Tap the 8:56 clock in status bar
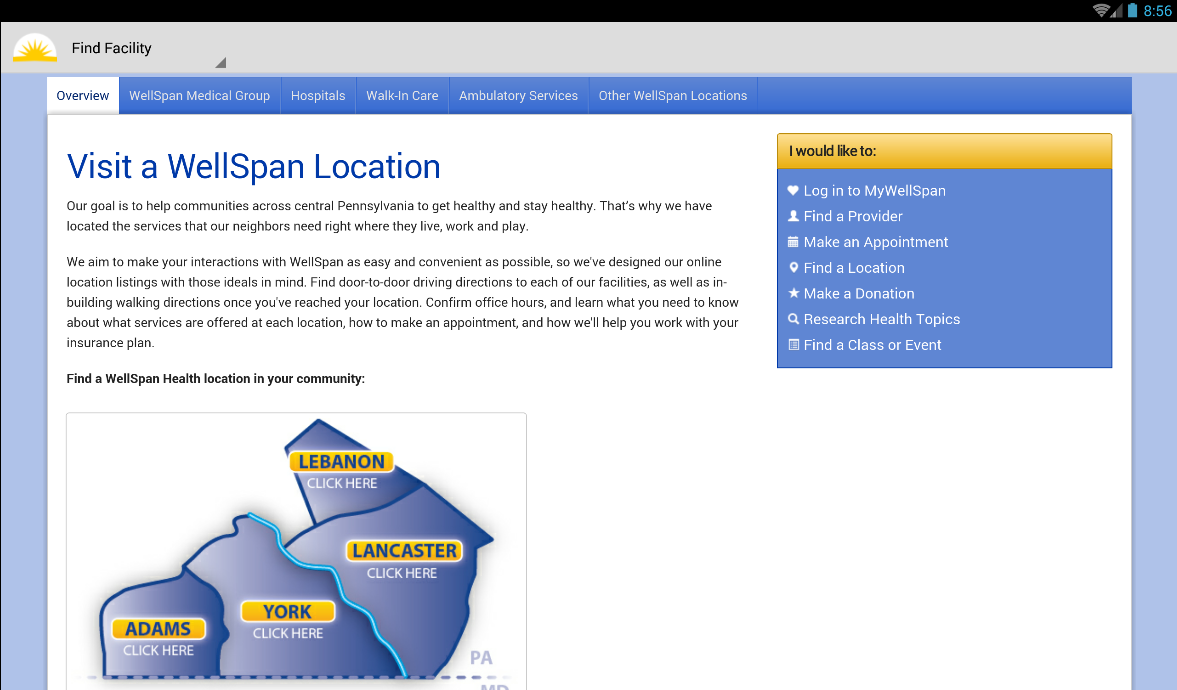 [1157, 11]
